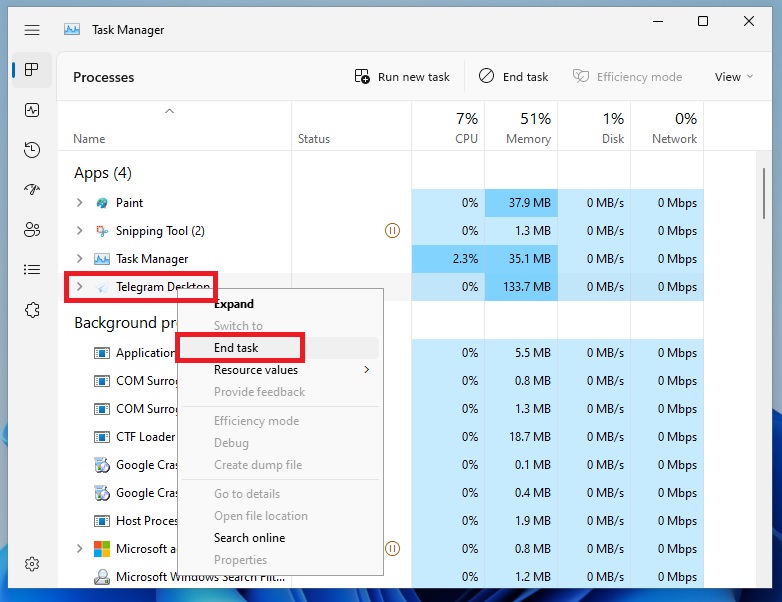Viewport: 782px width, 602px height.
Task: Open the View dropdown menu
Action: [x=734, y=77]
